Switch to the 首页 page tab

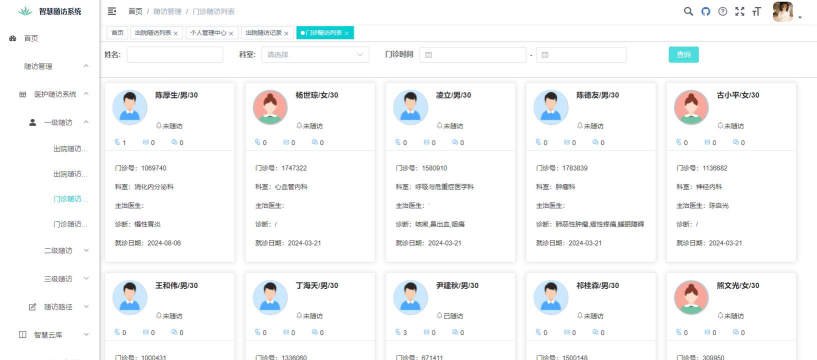click(x=117, y=33)
